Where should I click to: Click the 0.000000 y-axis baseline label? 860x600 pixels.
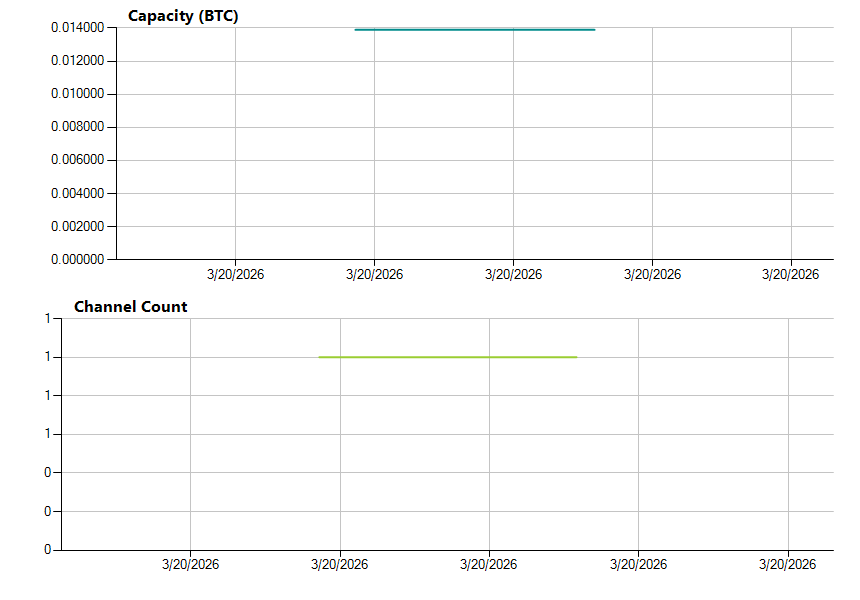click(77, 259)
